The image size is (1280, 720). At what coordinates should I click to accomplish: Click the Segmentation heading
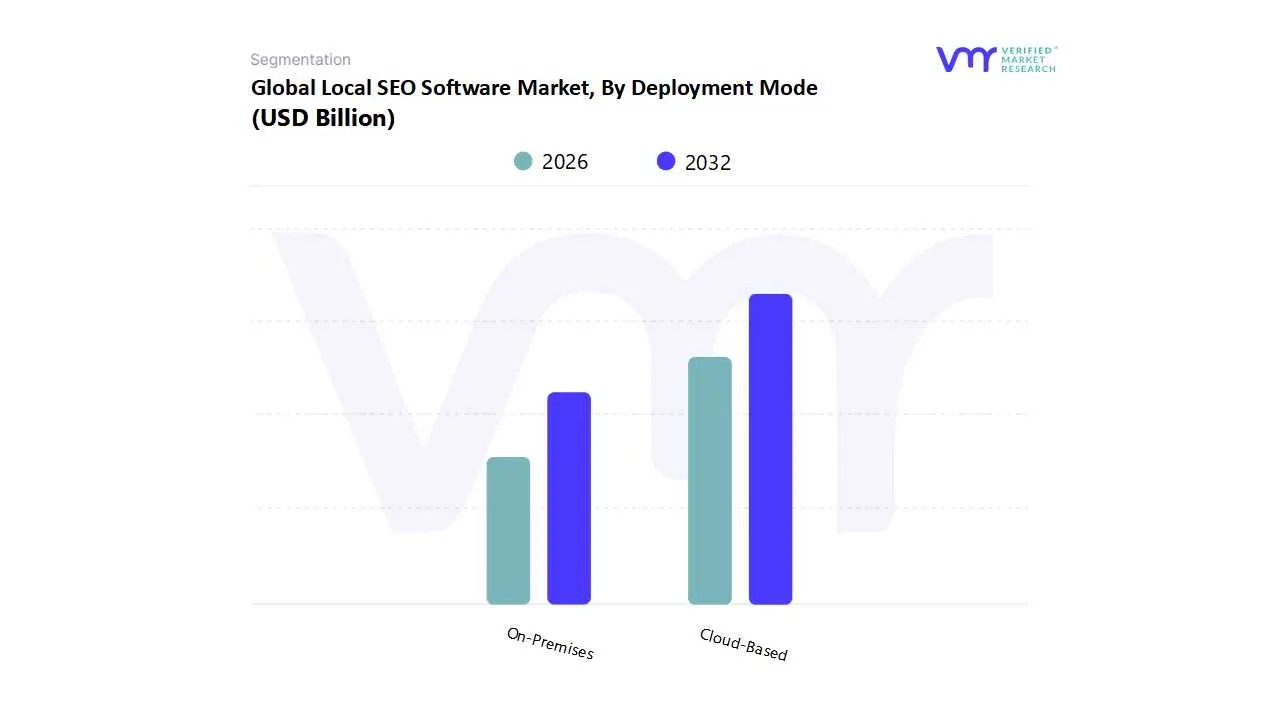[x=300, y=60]
